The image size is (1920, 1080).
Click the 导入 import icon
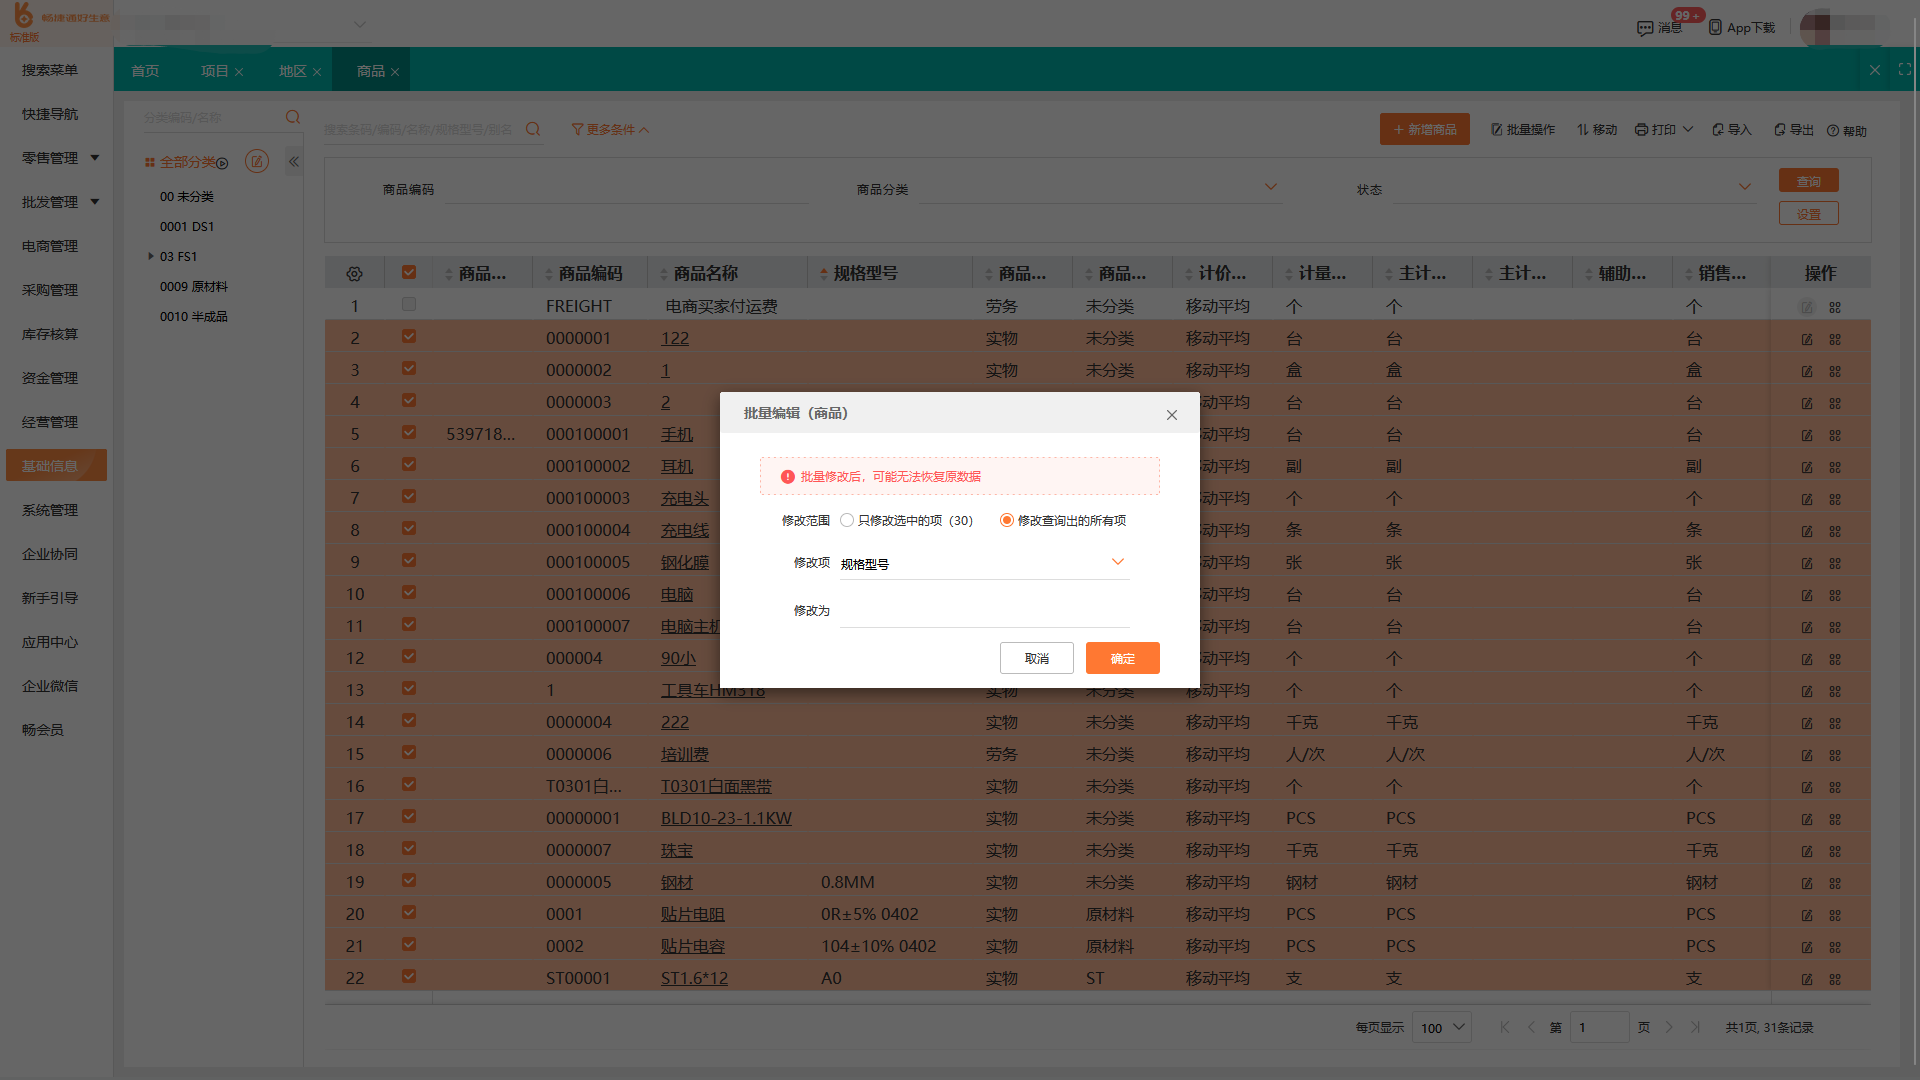(1729, 128)
